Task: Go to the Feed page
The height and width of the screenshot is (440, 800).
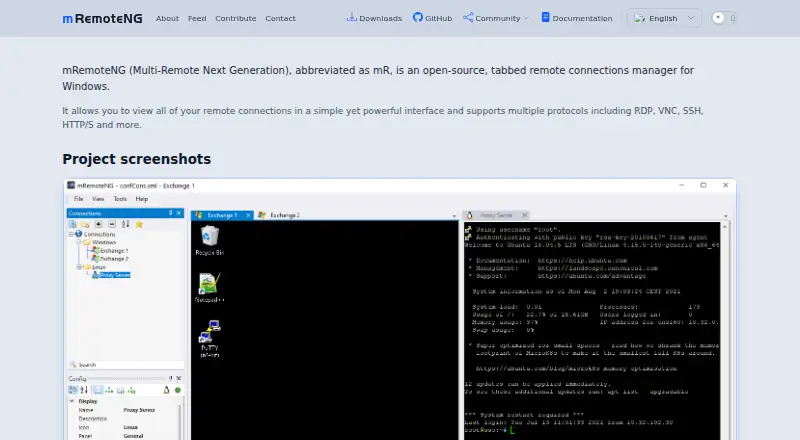Action: (197, 18)
